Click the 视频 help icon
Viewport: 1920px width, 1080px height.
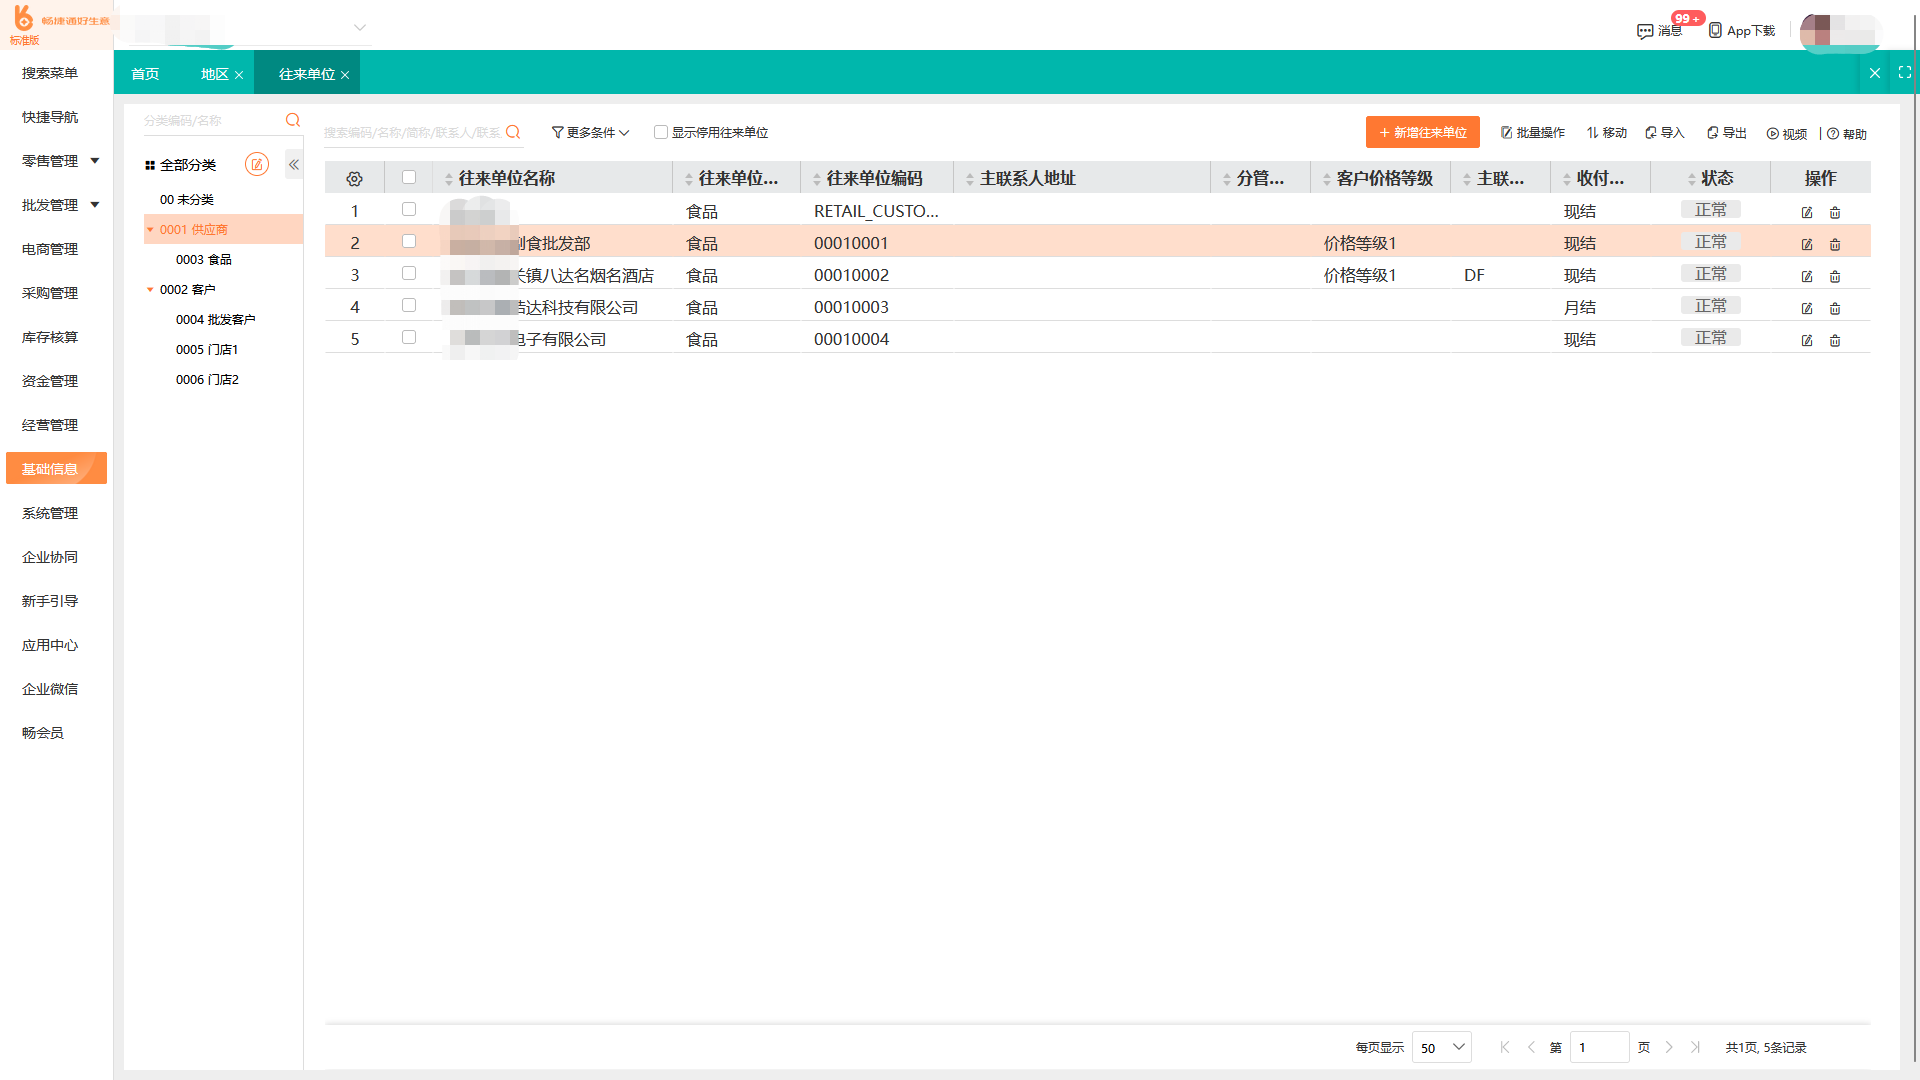pos(1788,132)
